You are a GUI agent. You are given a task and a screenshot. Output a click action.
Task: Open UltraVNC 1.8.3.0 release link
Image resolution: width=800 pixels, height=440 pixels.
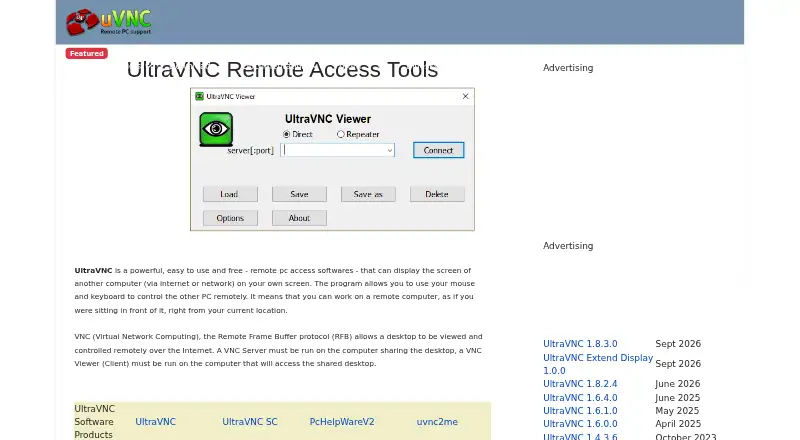point(580,344)
